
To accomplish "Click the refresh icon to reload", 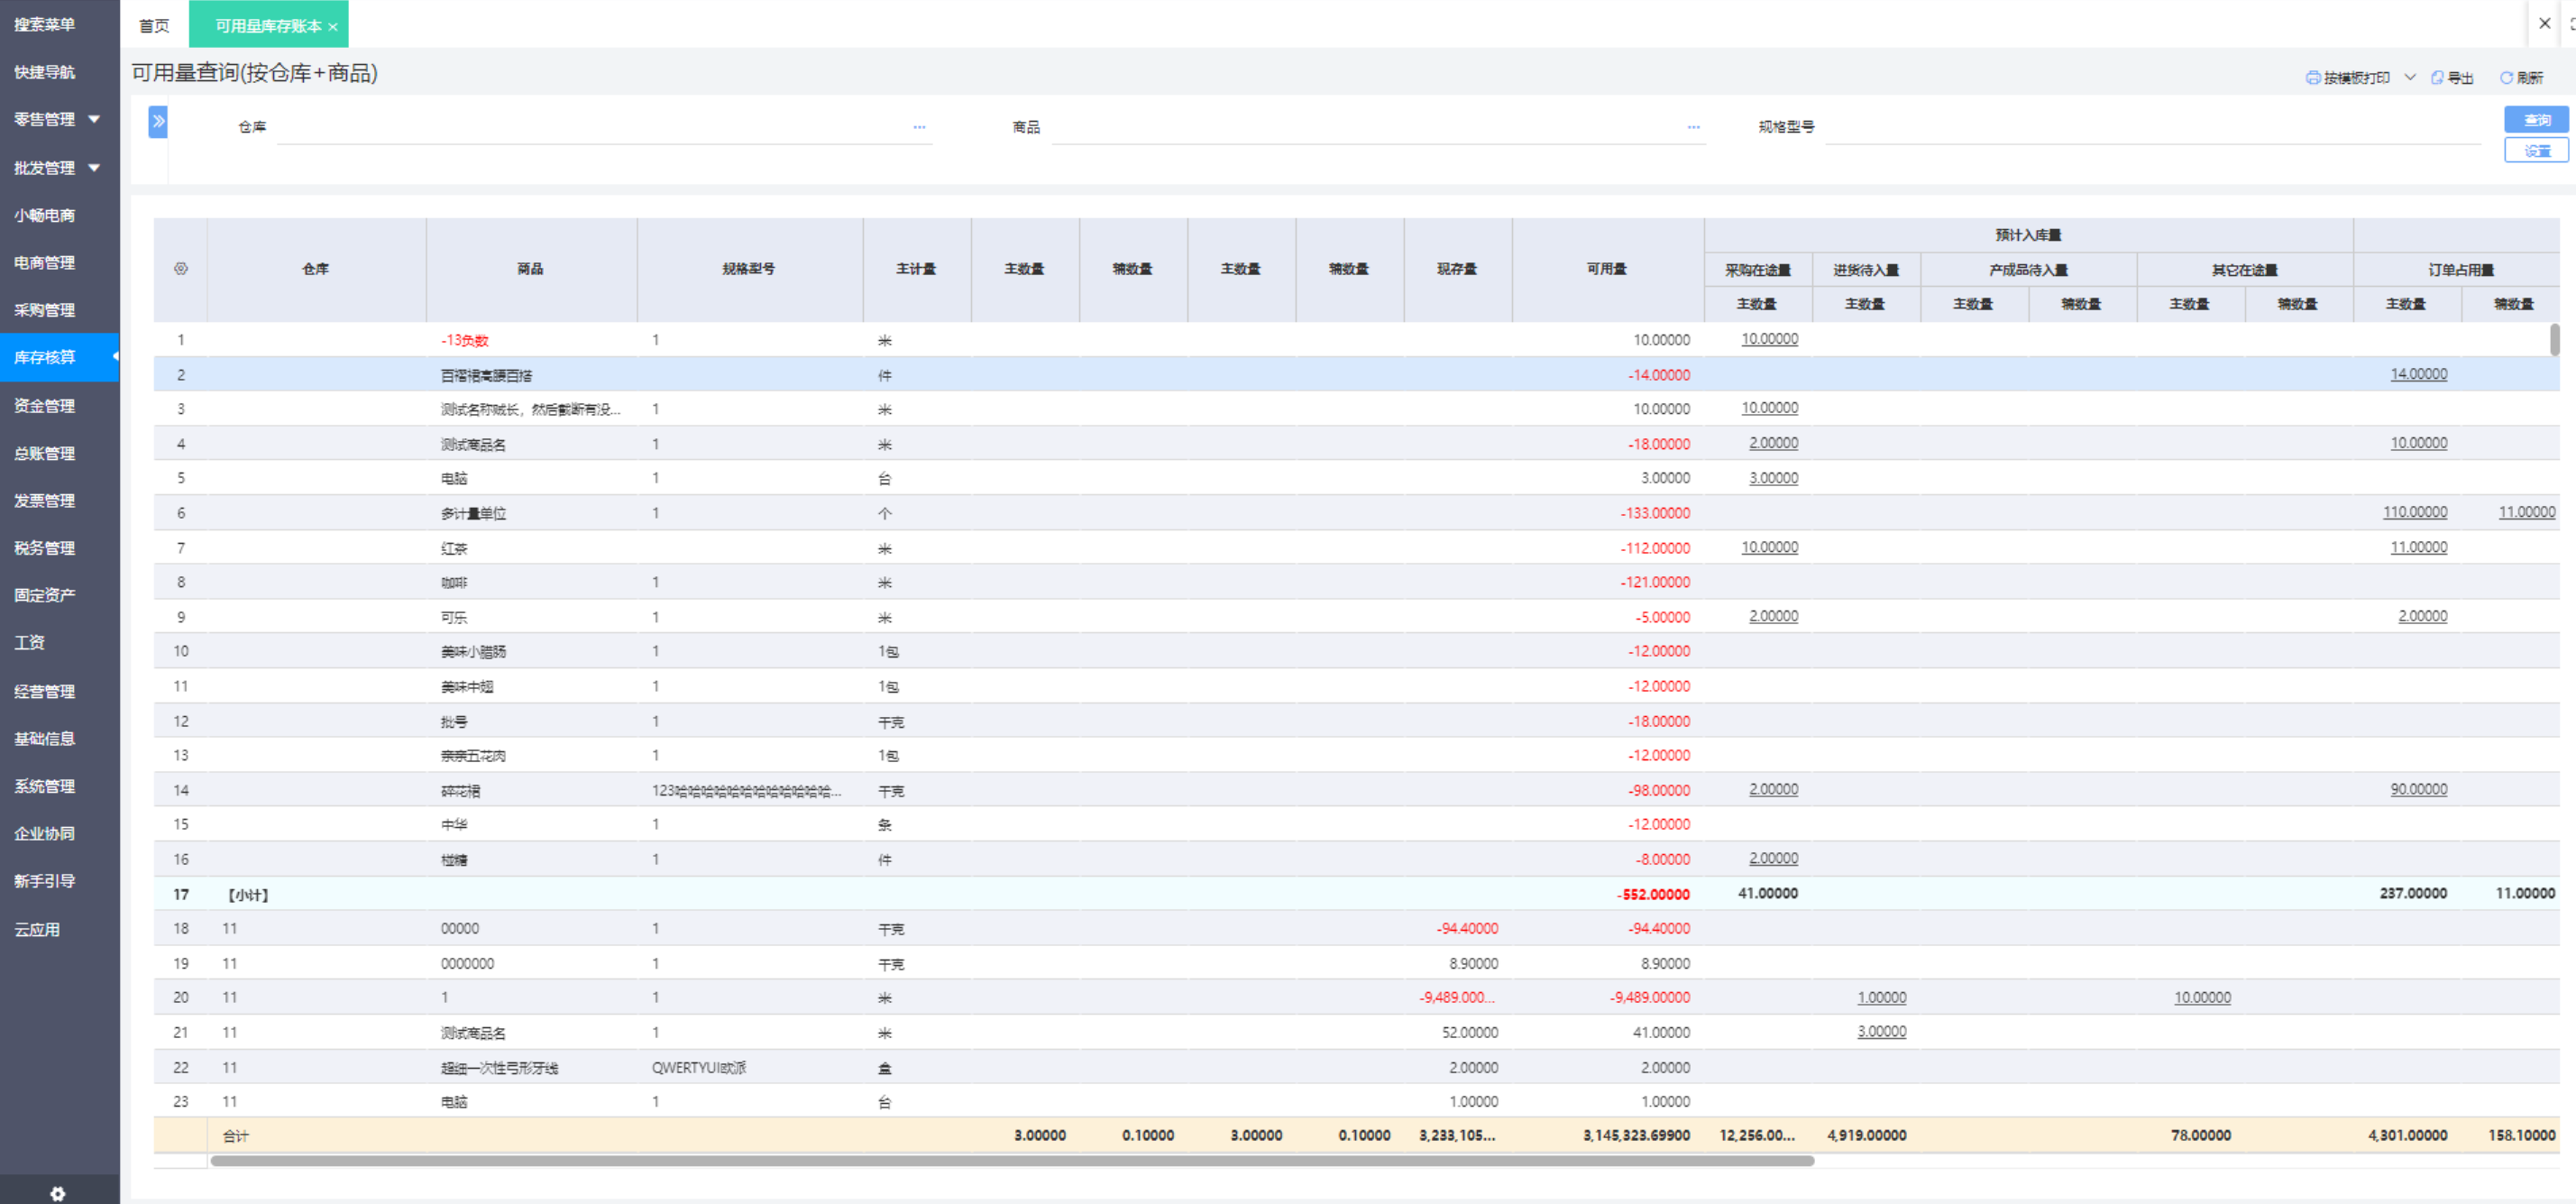I will [2522, 74].
